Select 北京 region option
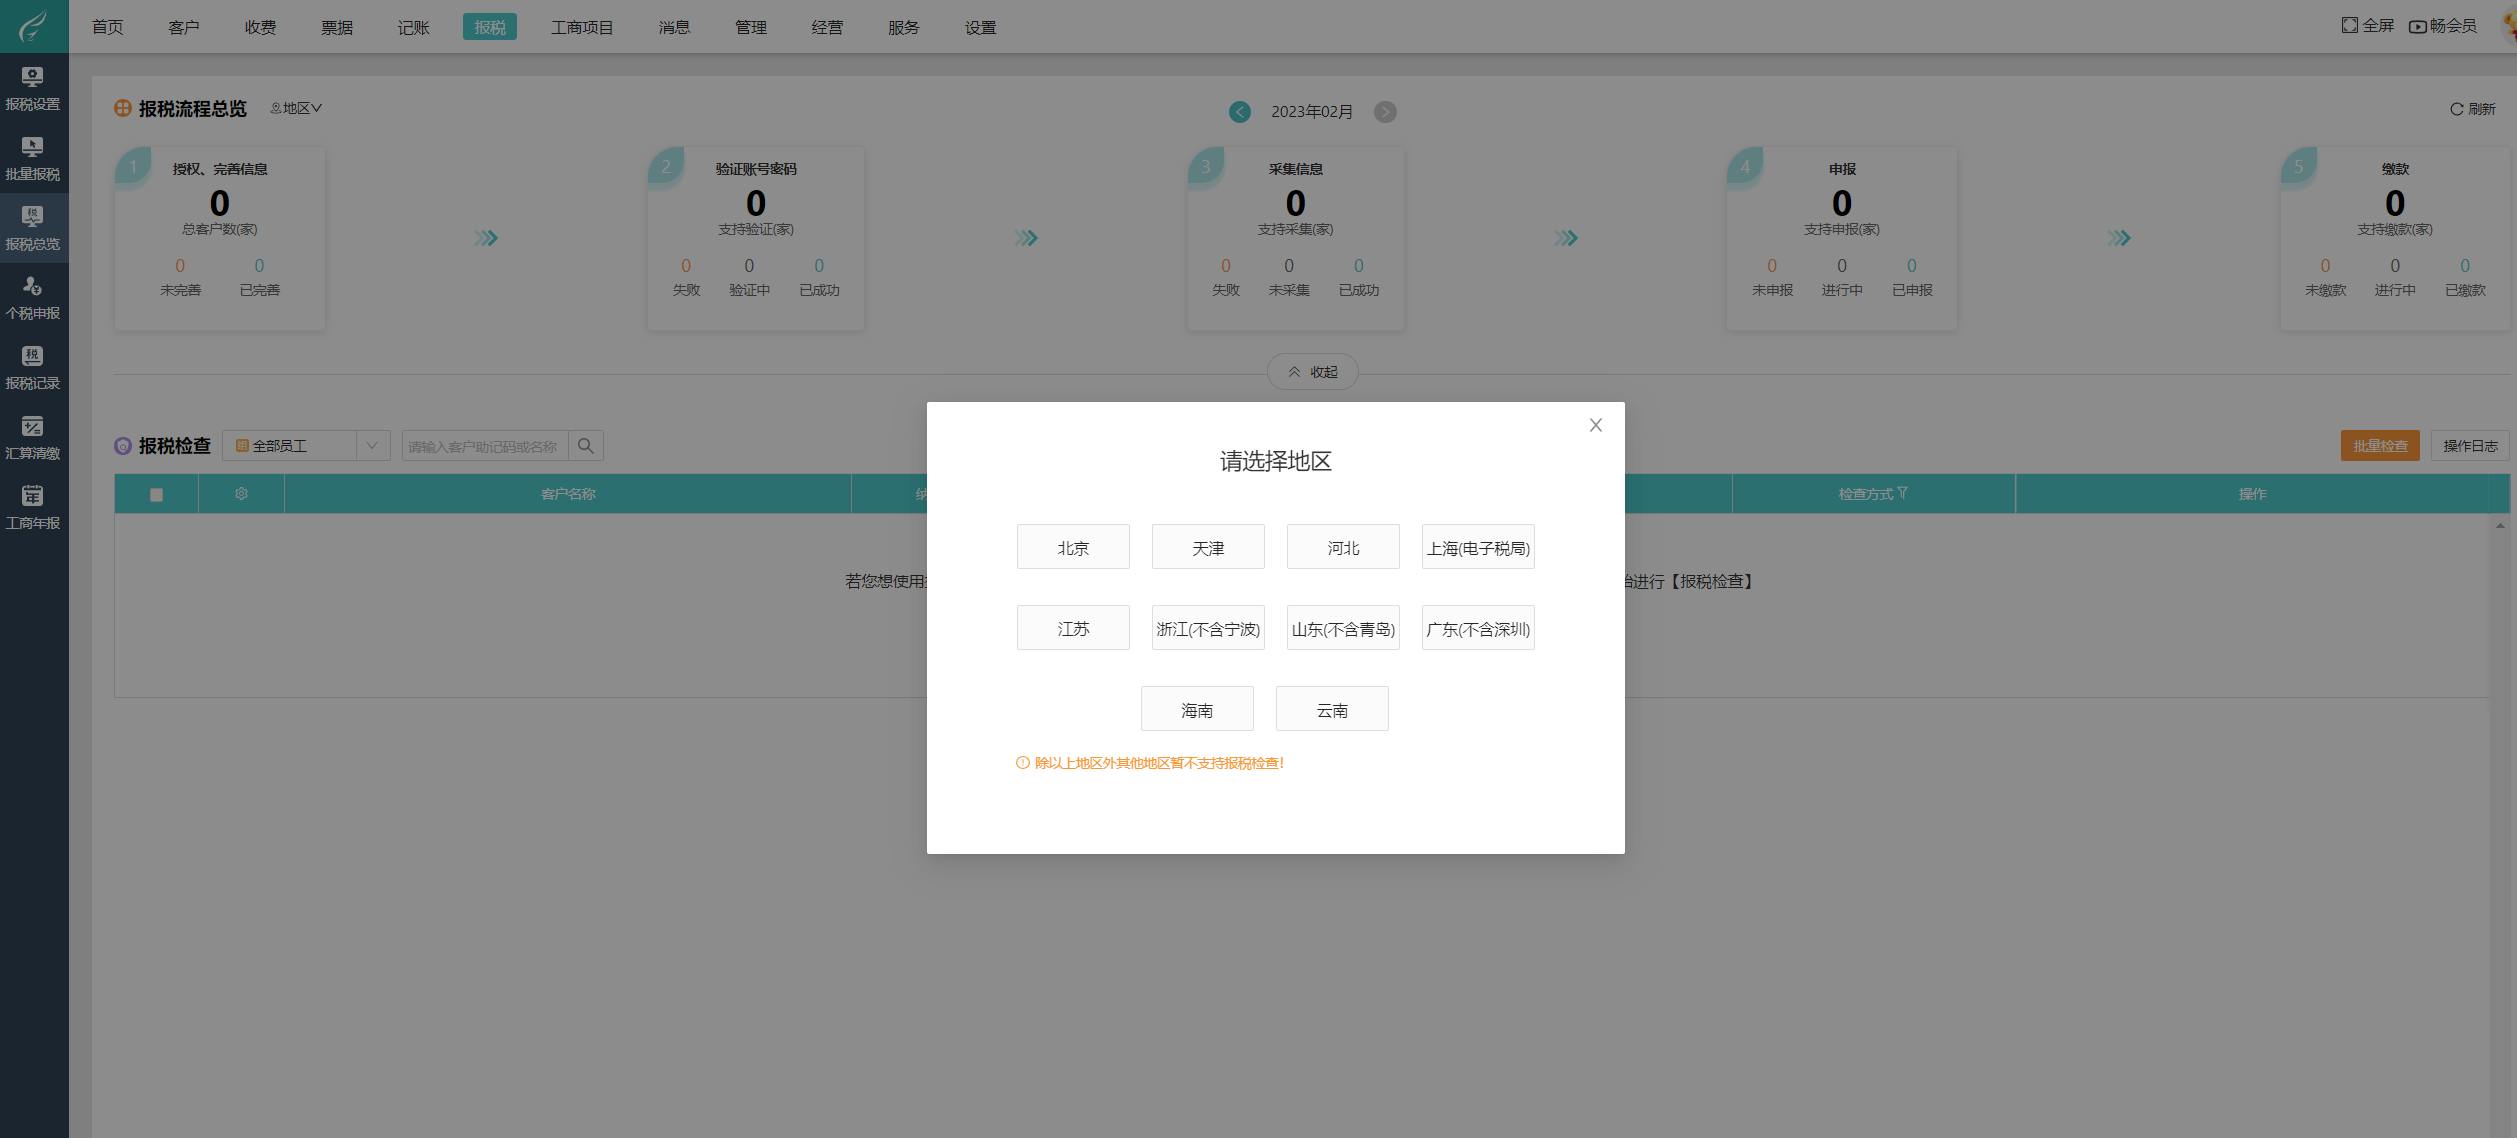Image resolution: width=2517 pixels, height=1138 pixels. coord(1072,547)
